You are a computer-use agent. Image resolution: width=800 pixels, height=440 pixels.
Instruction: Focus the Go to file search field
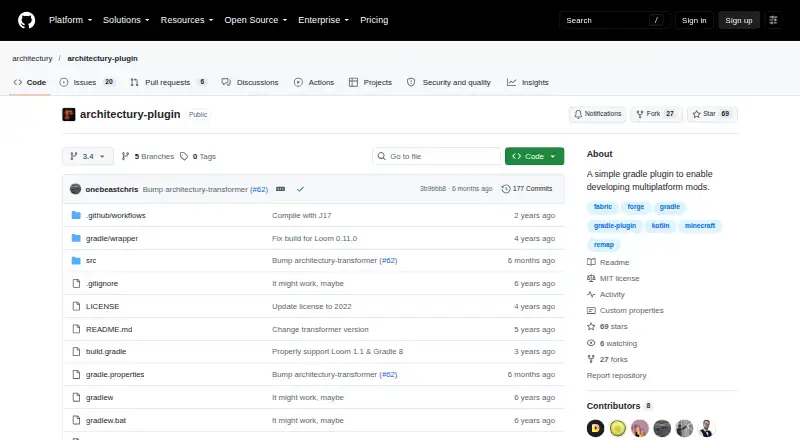pyautogui.click(x=437, y=156)
